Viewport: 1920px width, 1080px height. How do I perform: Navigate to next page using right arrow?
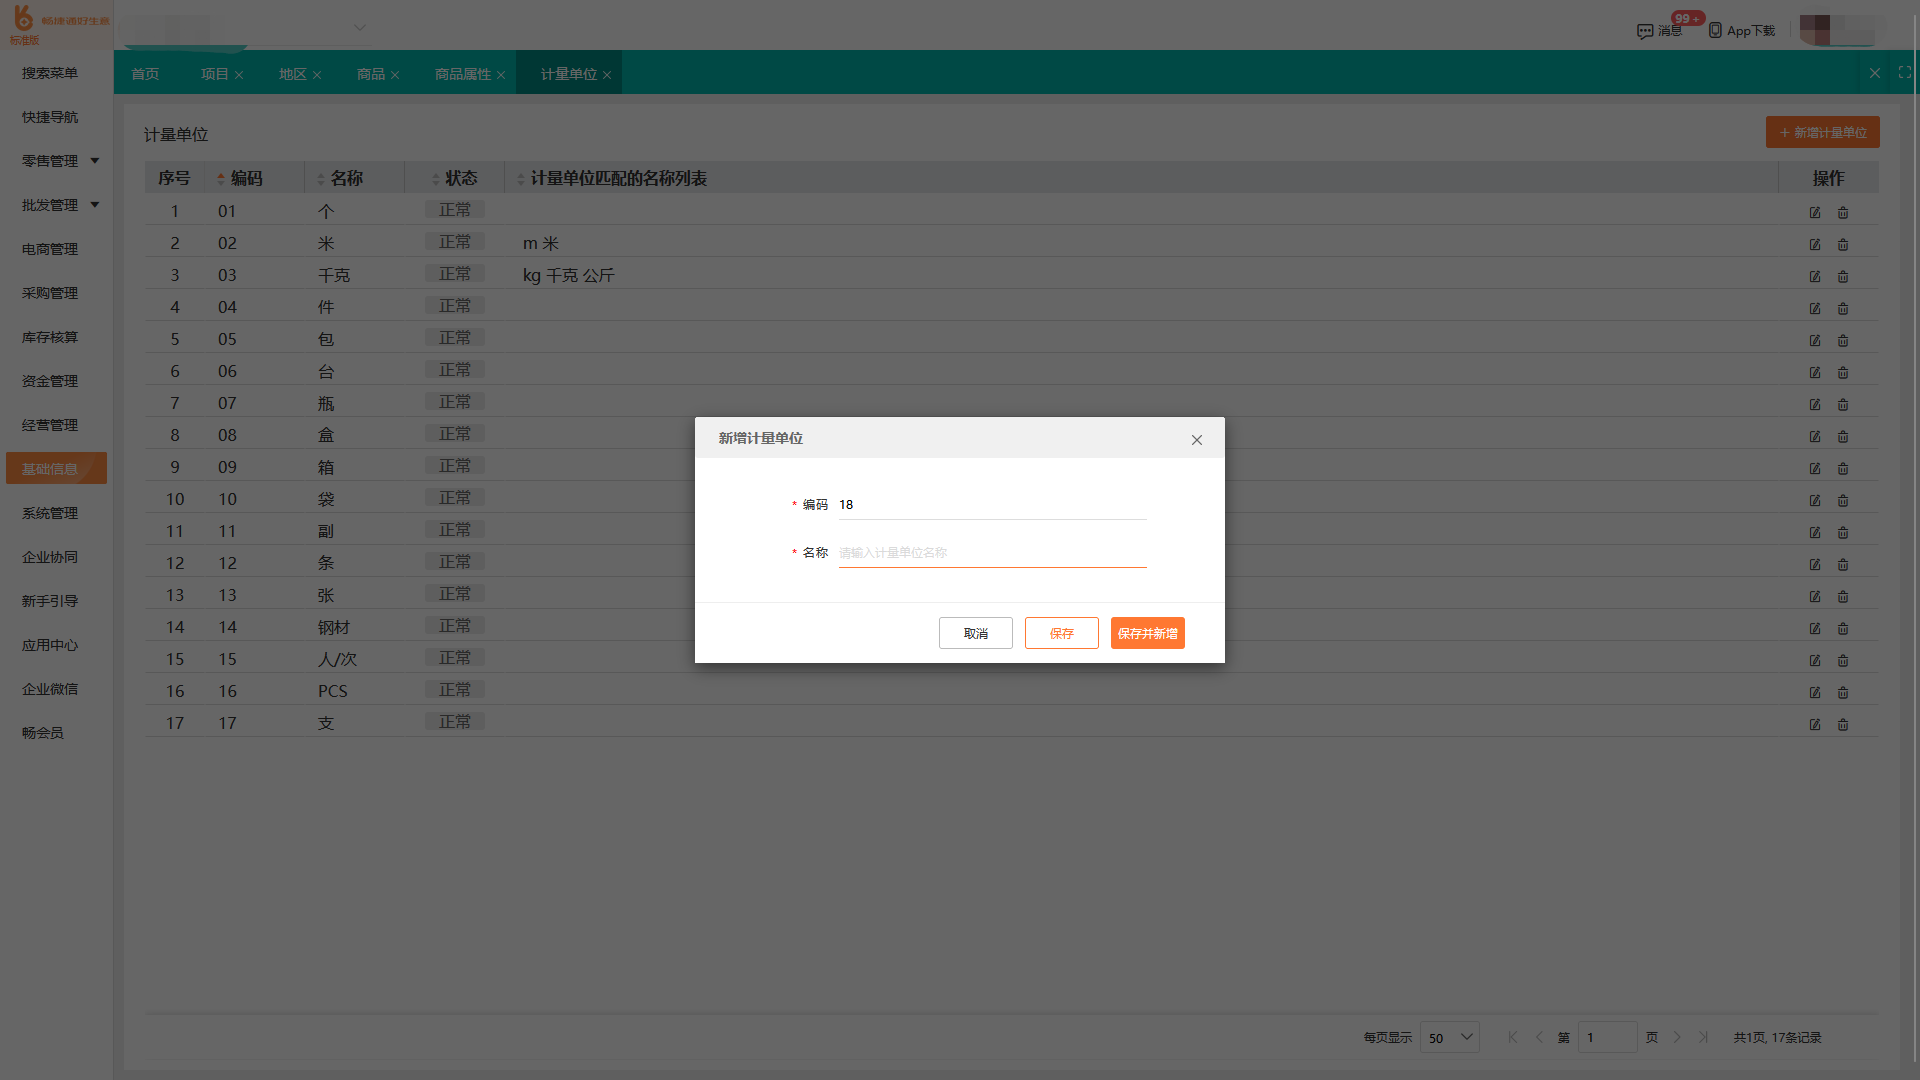pyautogui.click(x=1677, y=1038)
